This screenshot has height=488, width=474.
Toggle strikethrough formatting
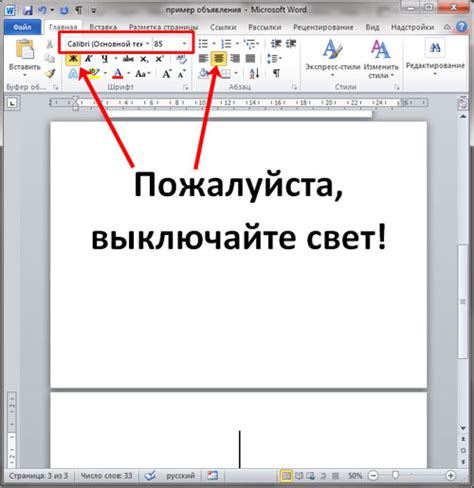[128, 59]
